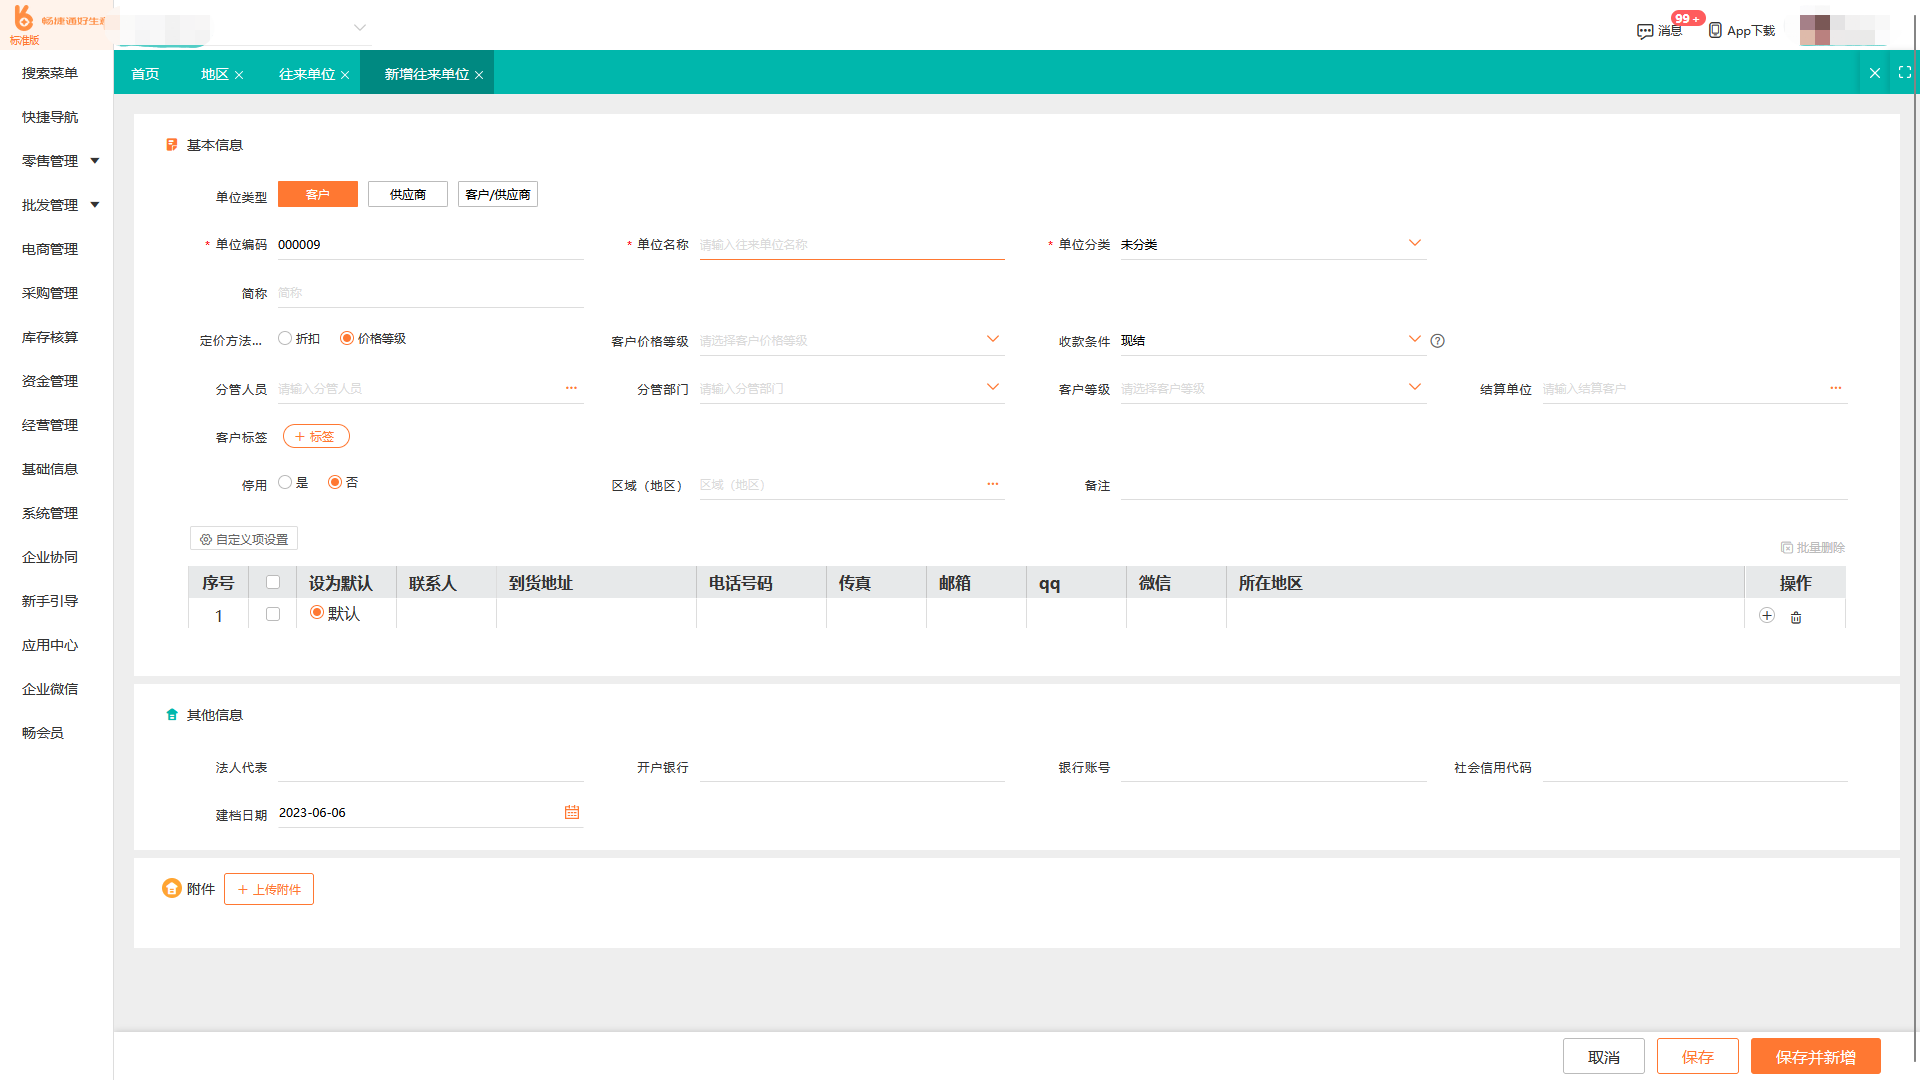Click the attachment upload icon

tap(269, 889)
